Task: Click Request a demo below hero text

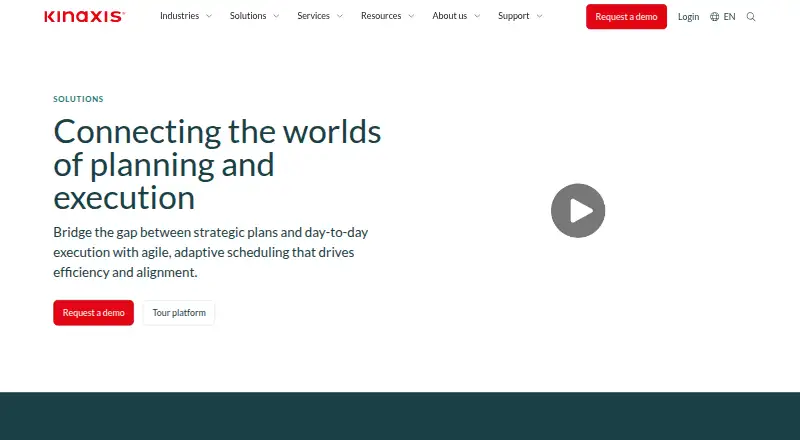Action: pyautogui.click(x=93, y=312)
